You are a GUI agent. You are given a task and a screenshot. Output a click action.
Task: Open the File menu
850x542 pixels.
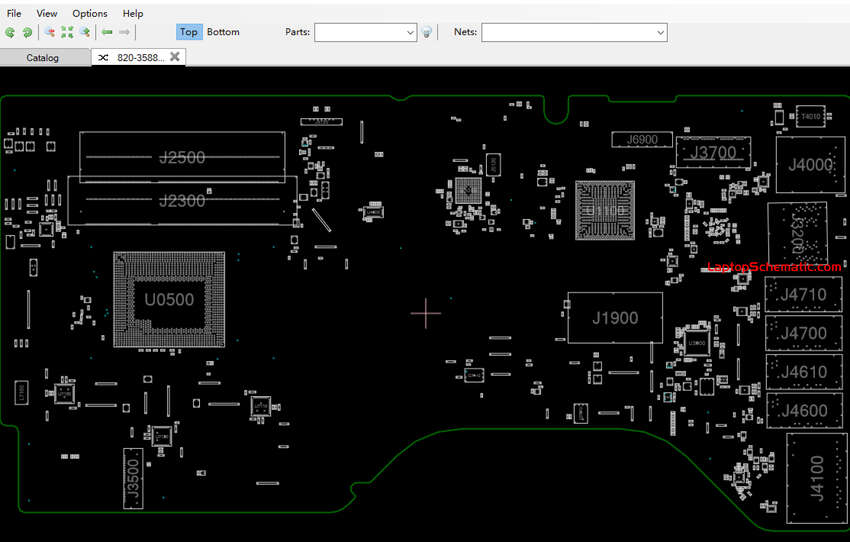[x=14, y=14]
